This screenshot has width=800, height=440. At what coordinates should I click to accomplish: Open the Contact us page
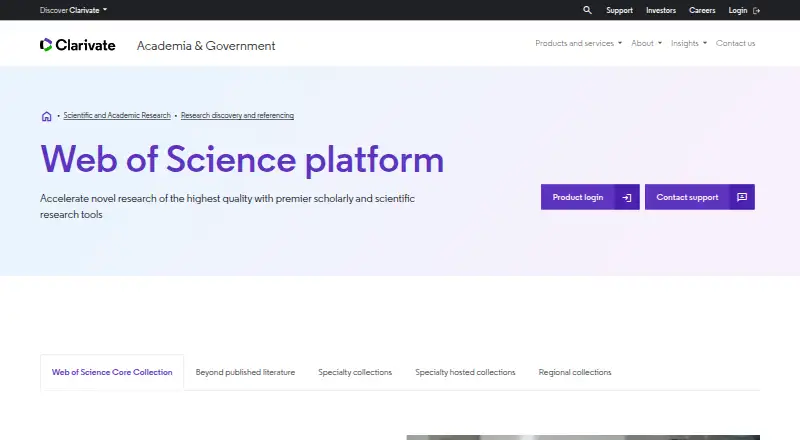(735, 43)
